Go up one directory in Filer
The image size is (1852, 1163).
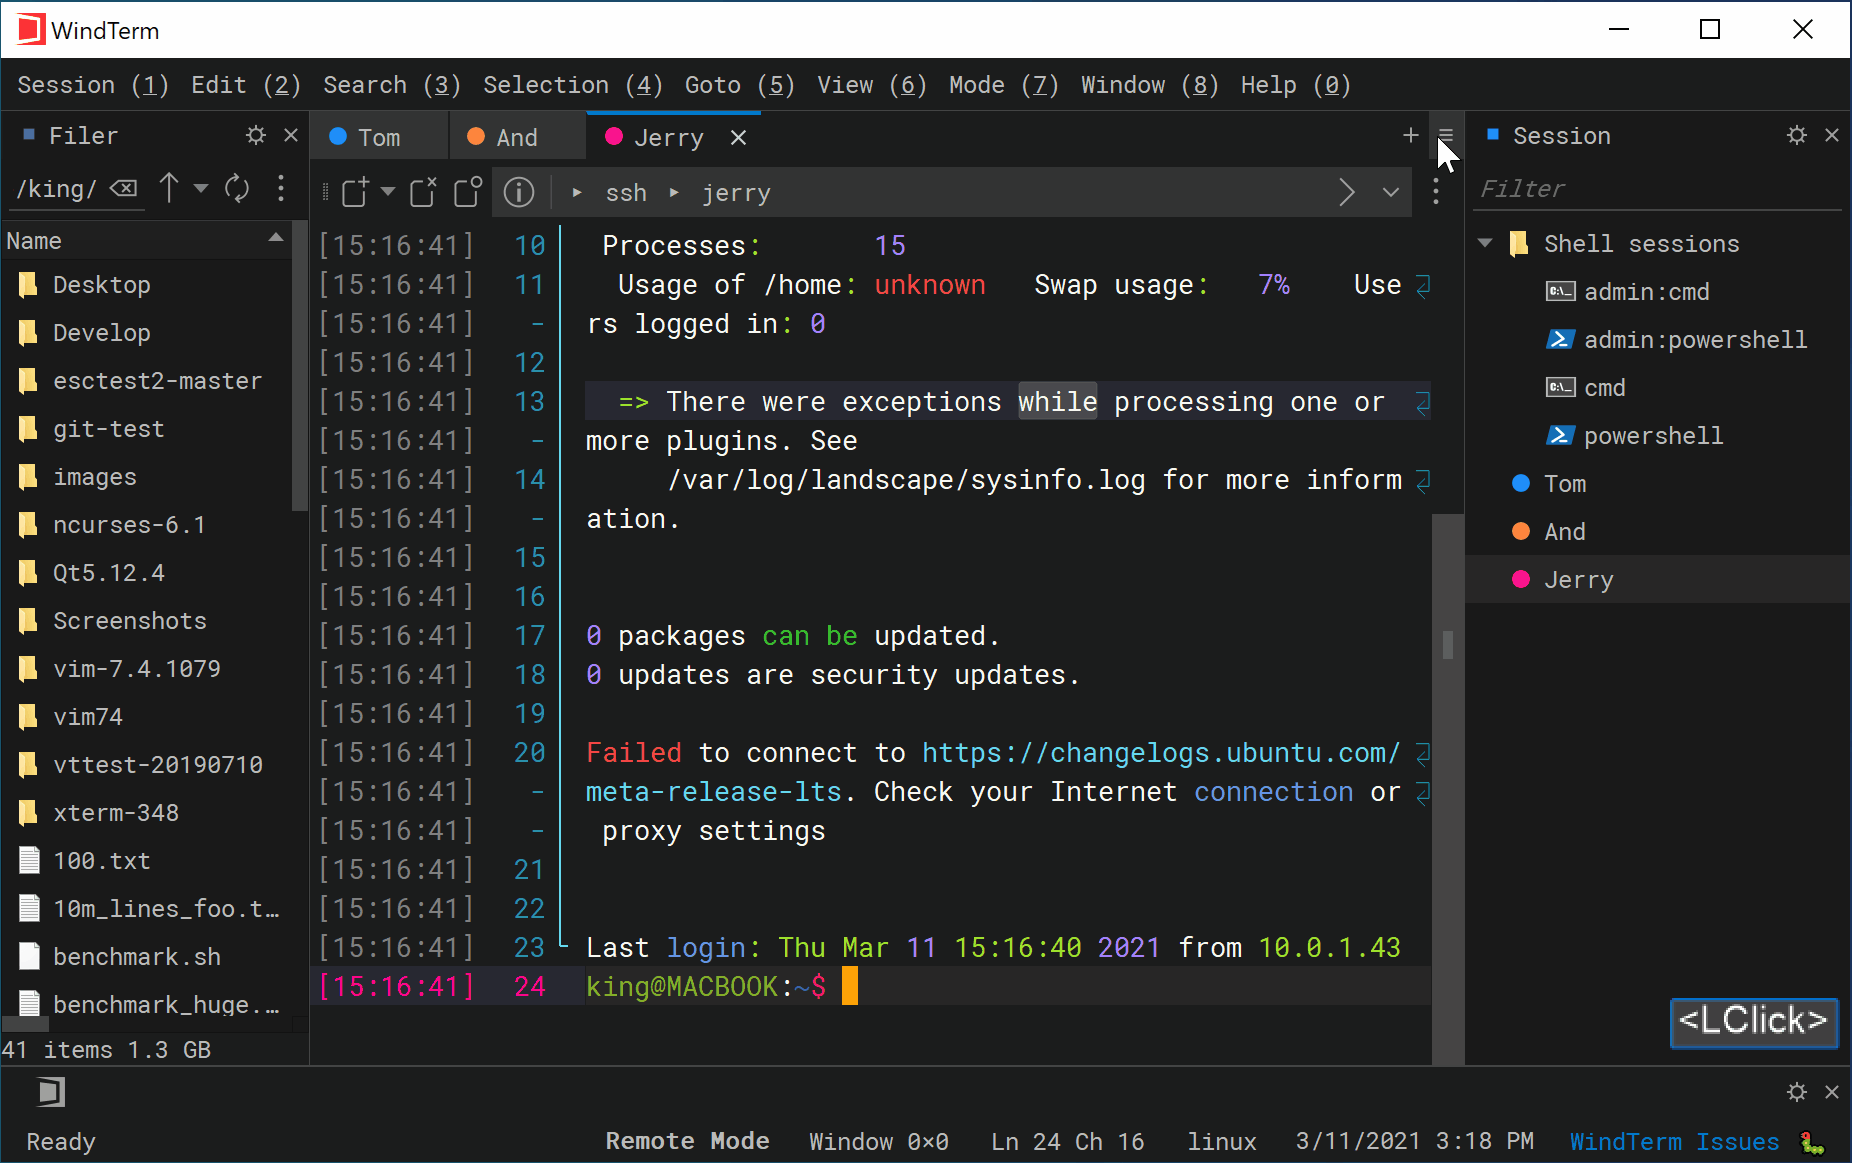pyautogui.click(x=169, y=189)
